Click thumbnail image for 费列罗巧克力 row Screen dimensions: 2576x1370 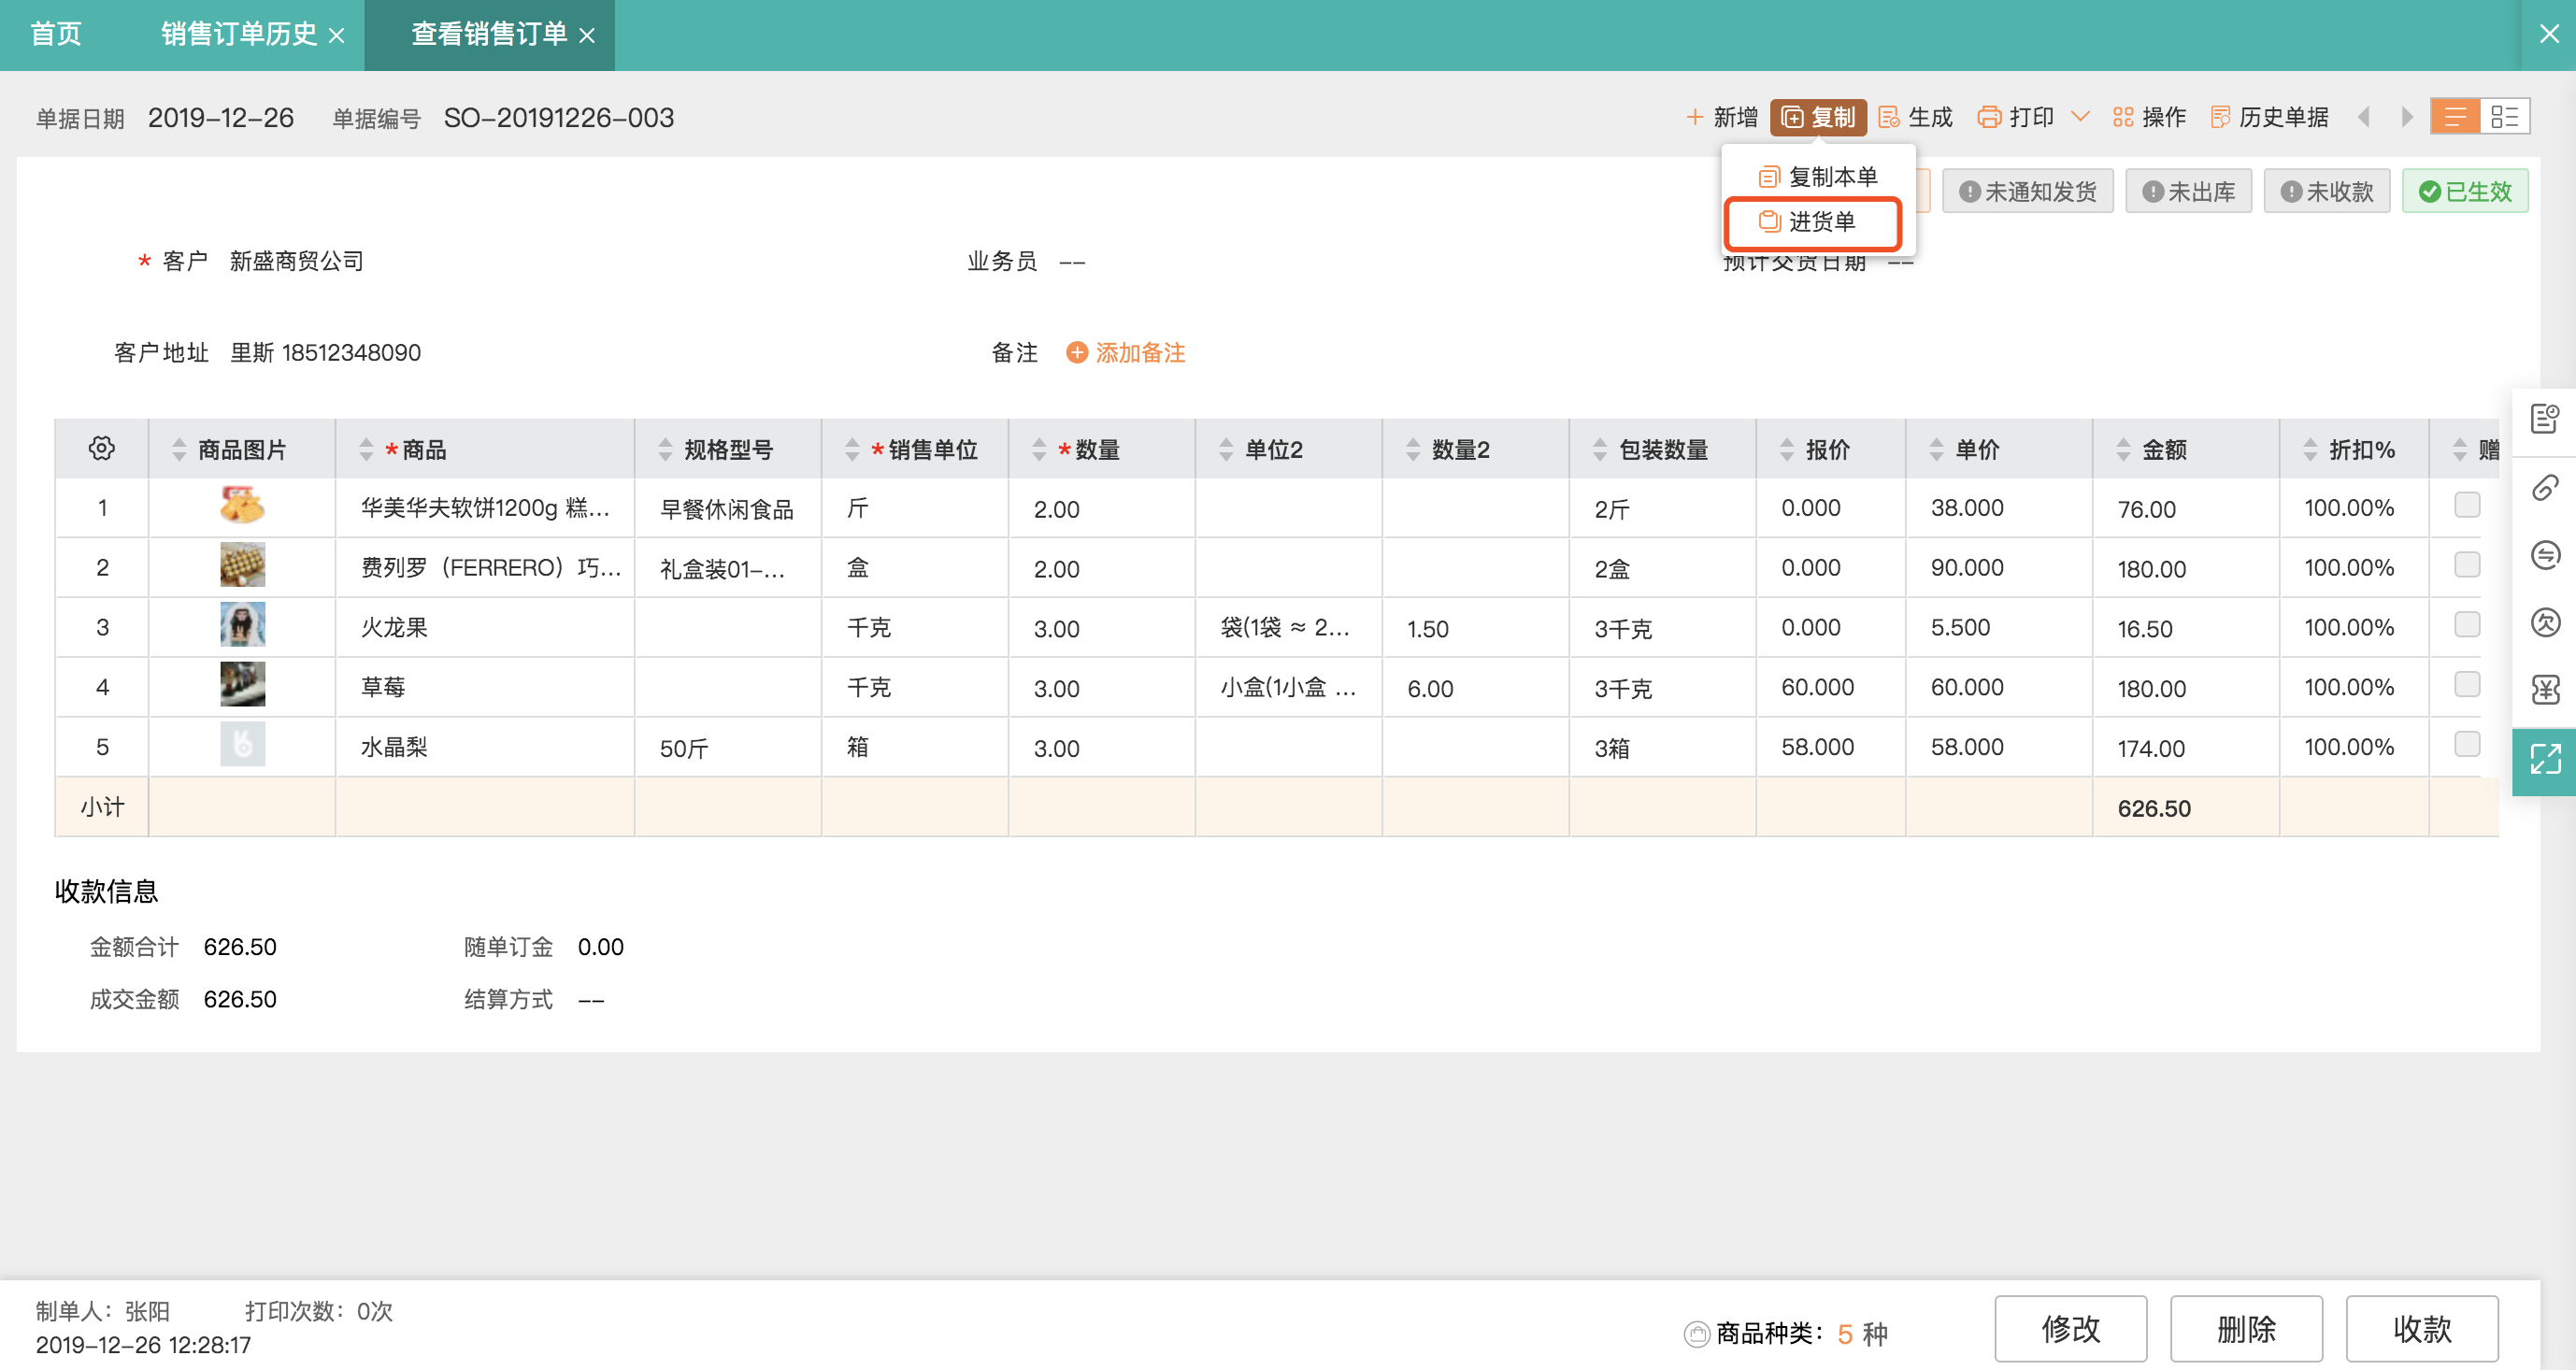pos(238,567)
